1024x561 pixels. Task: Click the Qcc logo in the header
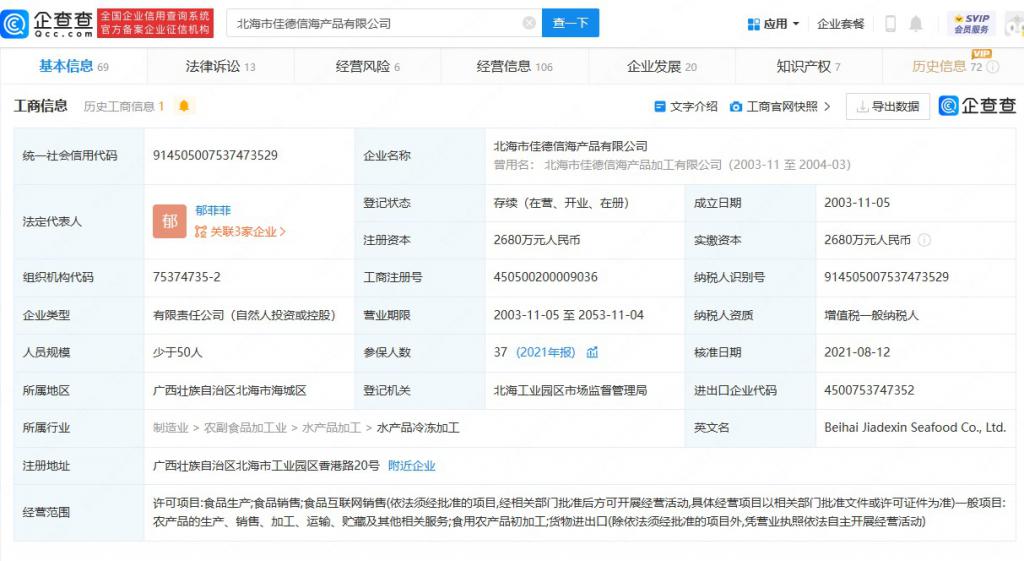point(48,23)
